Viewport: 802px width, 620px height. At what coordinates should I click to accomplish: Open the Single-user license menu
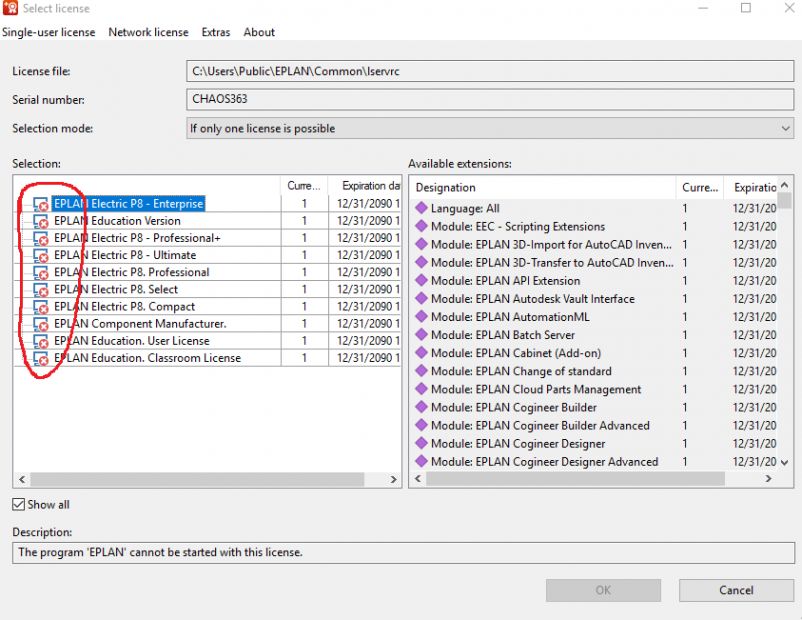(x=49, y=32)
